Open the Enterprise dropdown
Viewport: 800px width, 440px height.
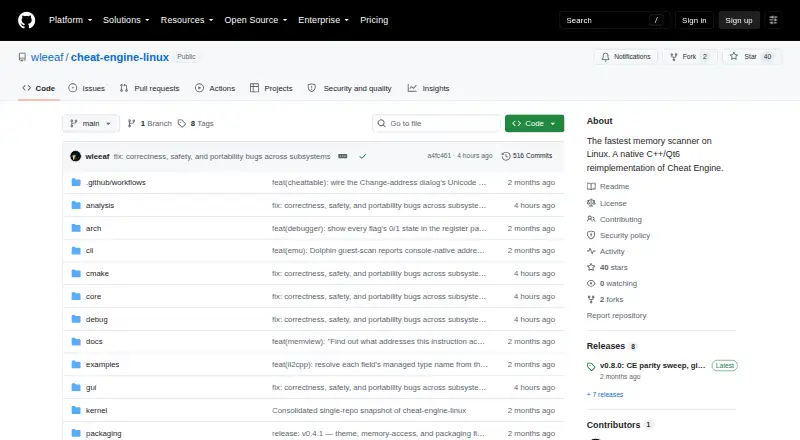323,20
